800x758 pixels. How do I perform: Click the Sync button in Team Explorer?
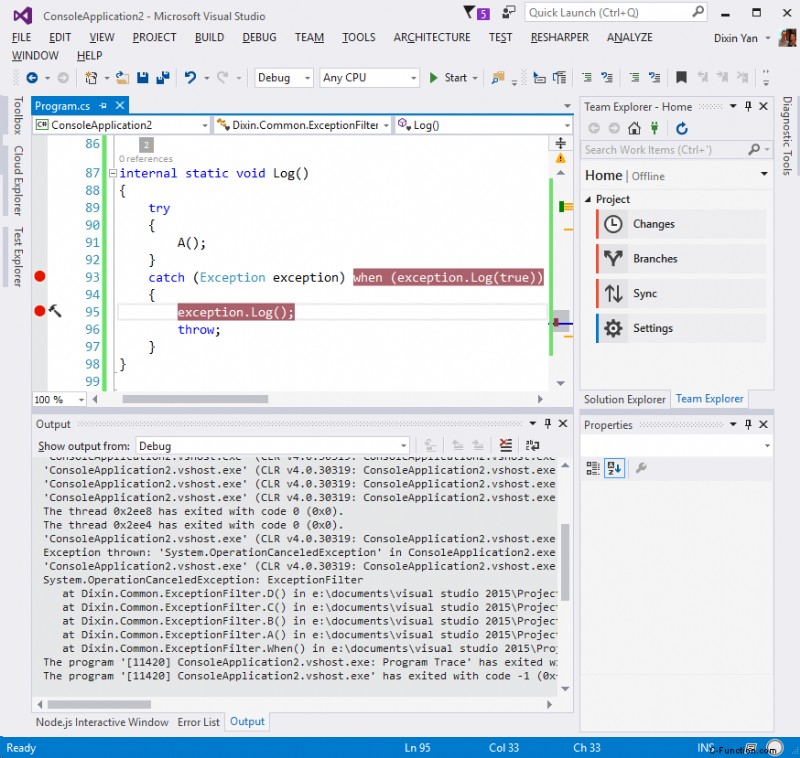[x=646, y=294]
